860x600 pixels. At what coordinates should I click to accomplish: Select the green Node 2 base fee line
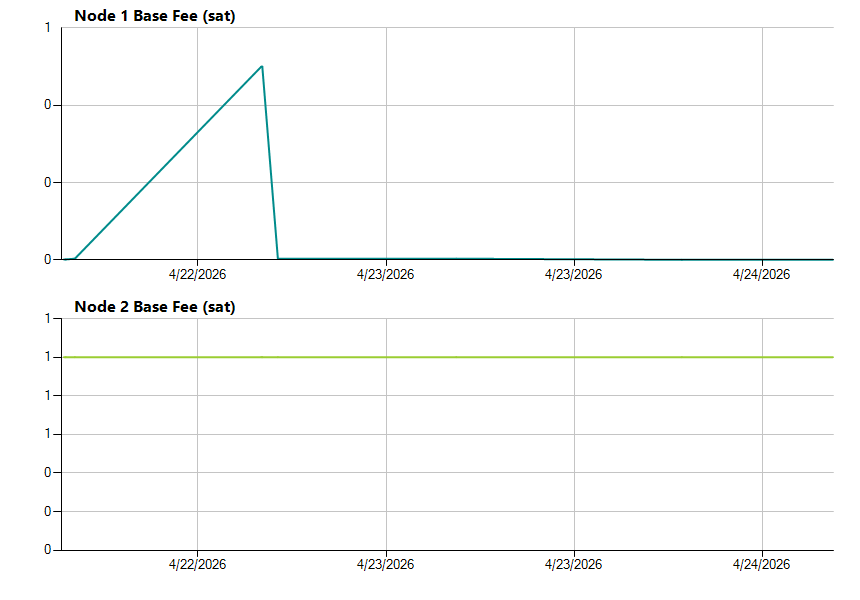pyautogui.click(x=448, y=357)
